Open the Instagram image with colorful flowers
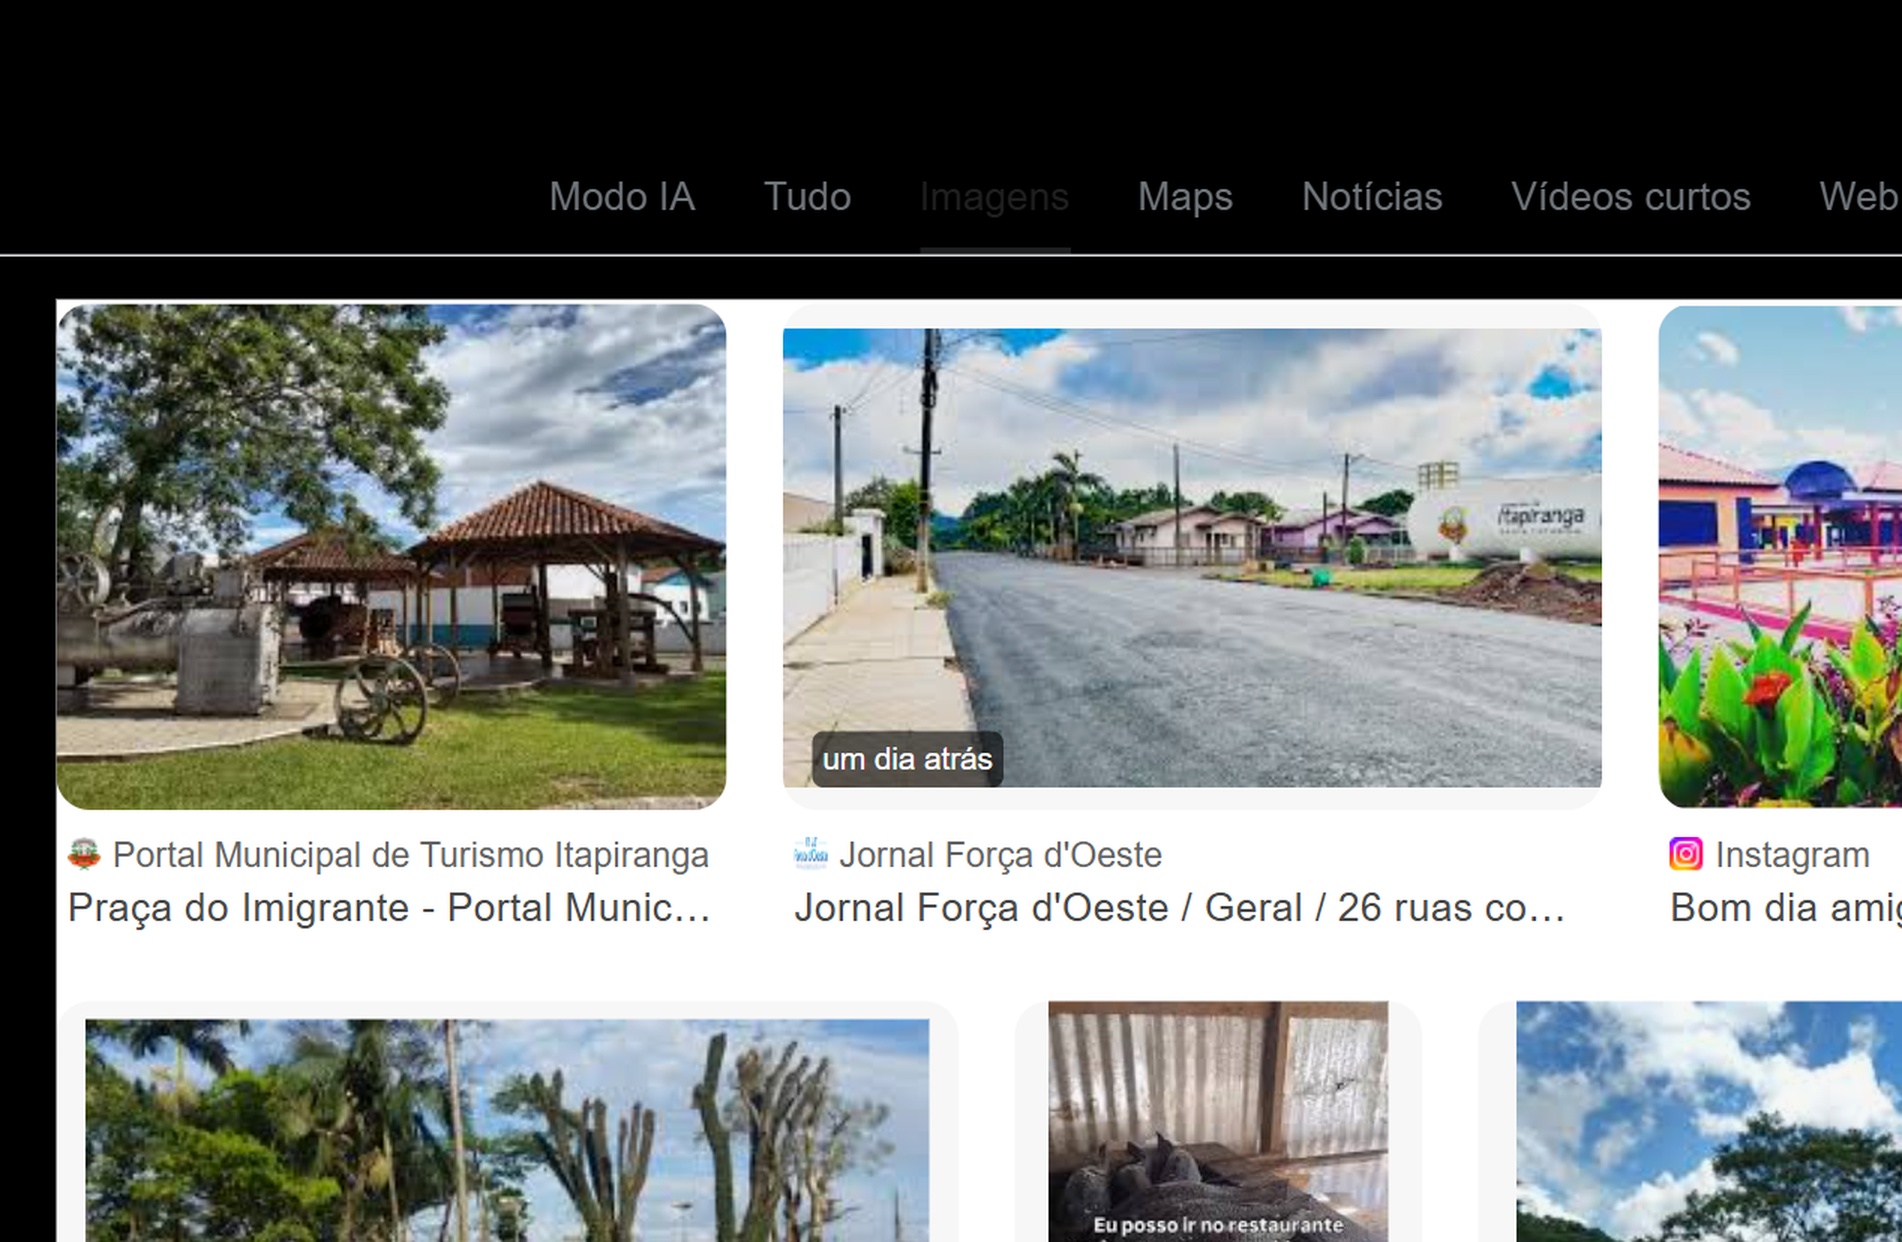This screenshot has width=1902, height=1242. pyautogui.click(x=1780, y=556)
